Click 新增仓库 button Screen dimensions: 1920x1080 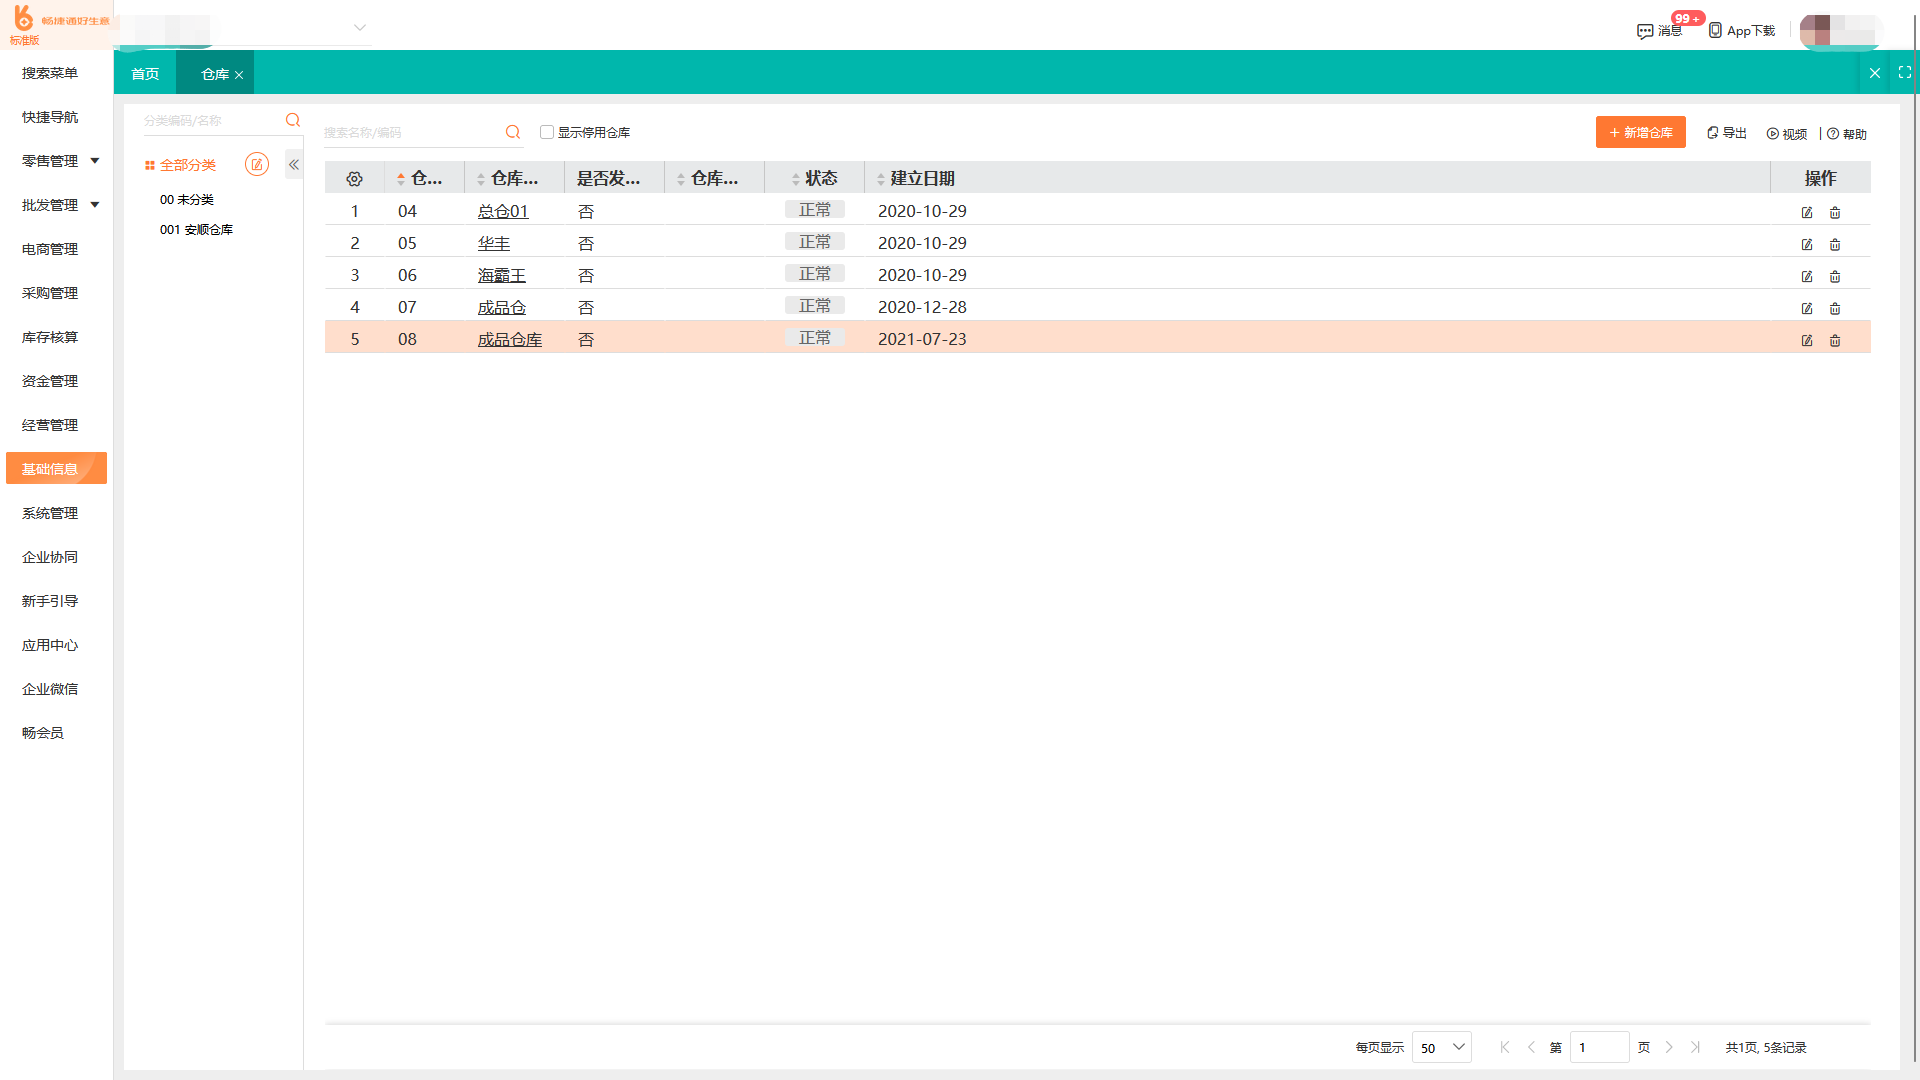(x=1639, y=131)
